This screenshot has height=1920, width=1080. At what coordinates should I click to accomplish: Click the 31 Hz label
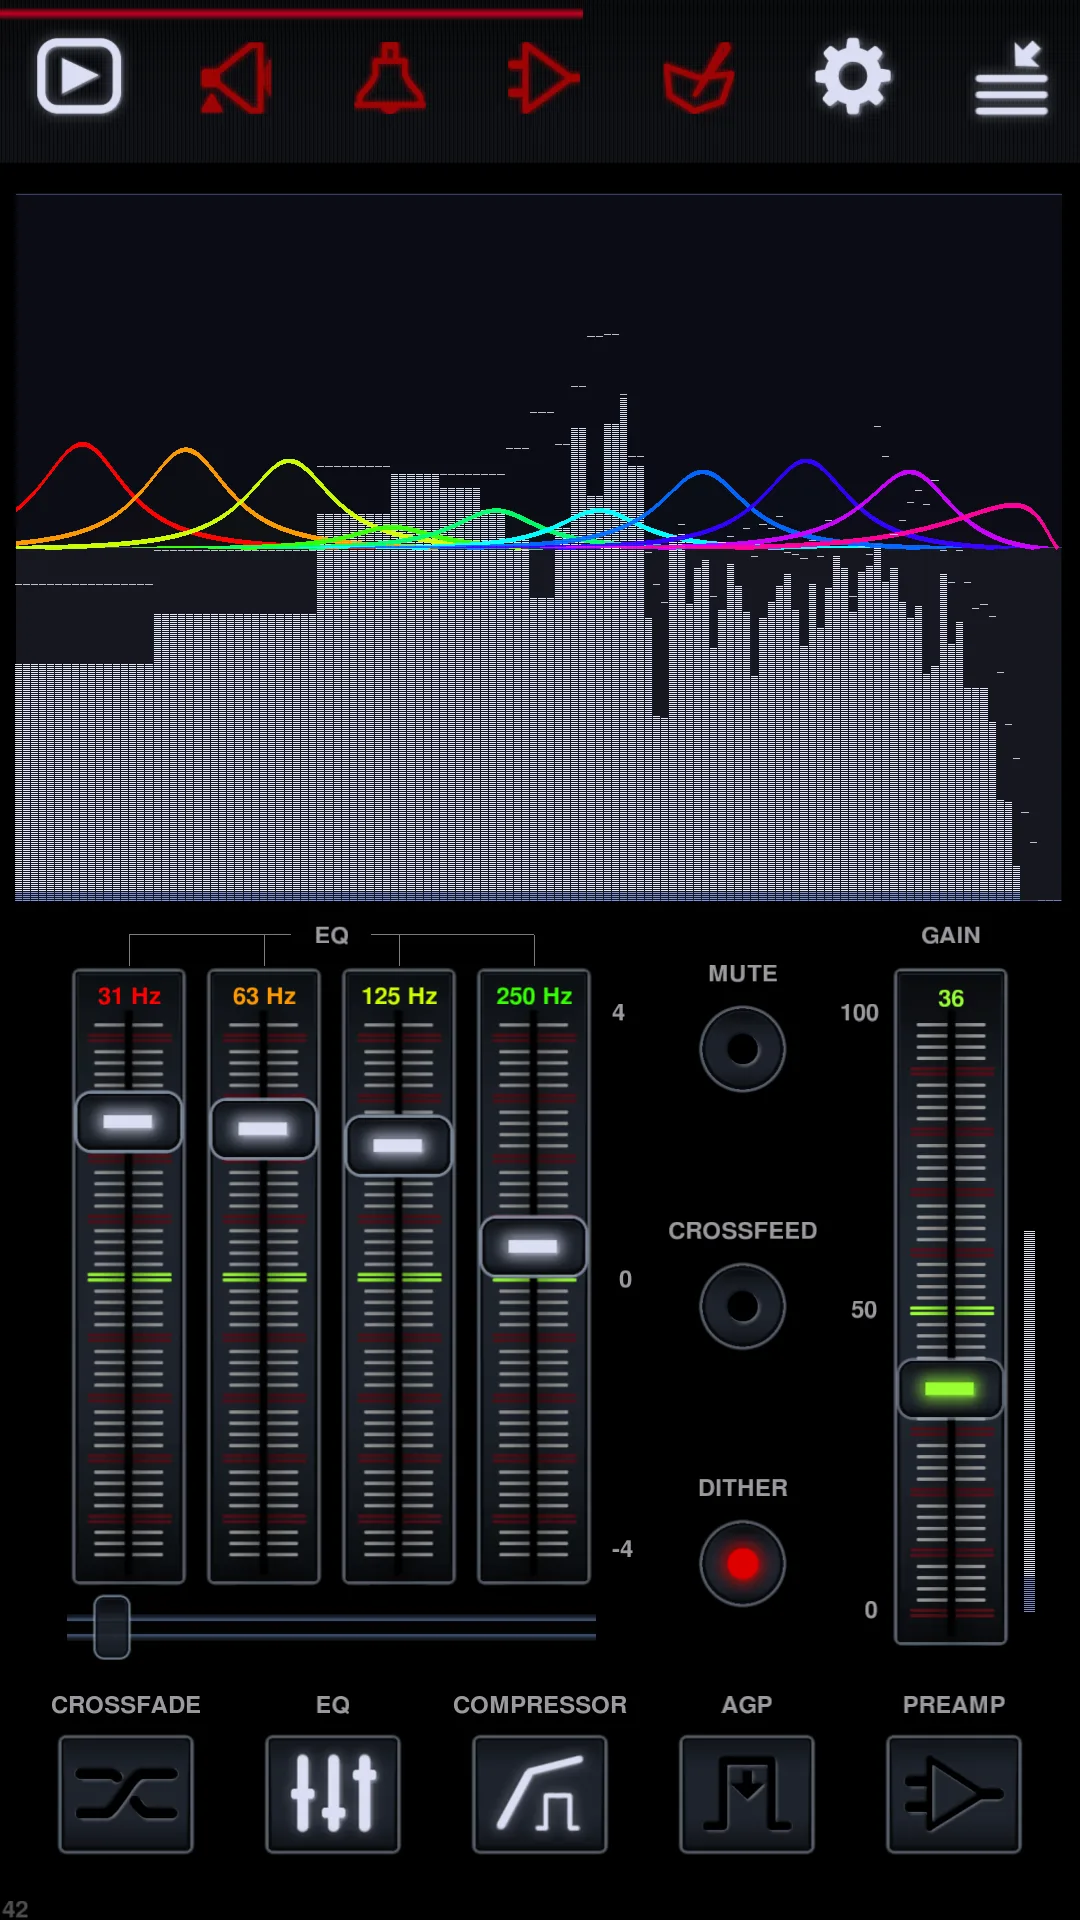pyautogui.click(x=129, y=996)
